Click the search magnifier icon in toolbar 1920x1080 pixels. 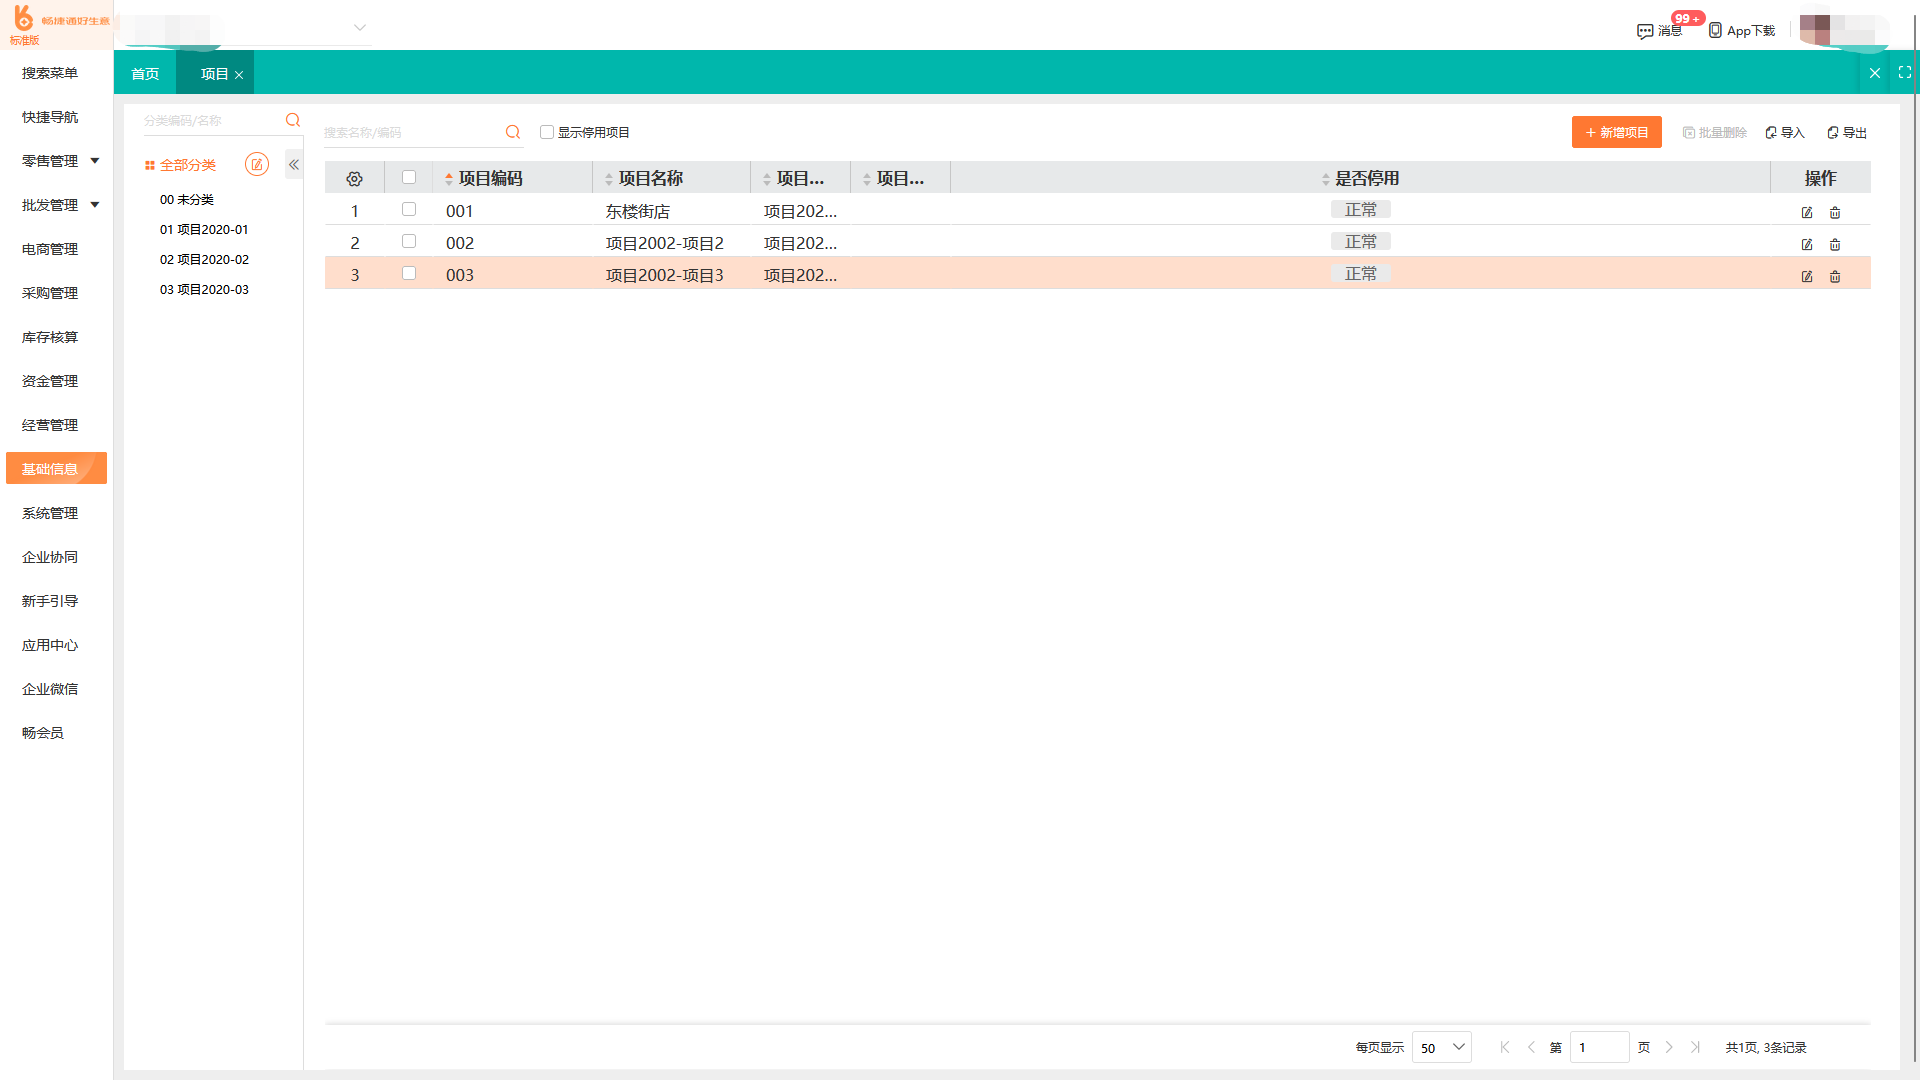click(x=514, y=132)
